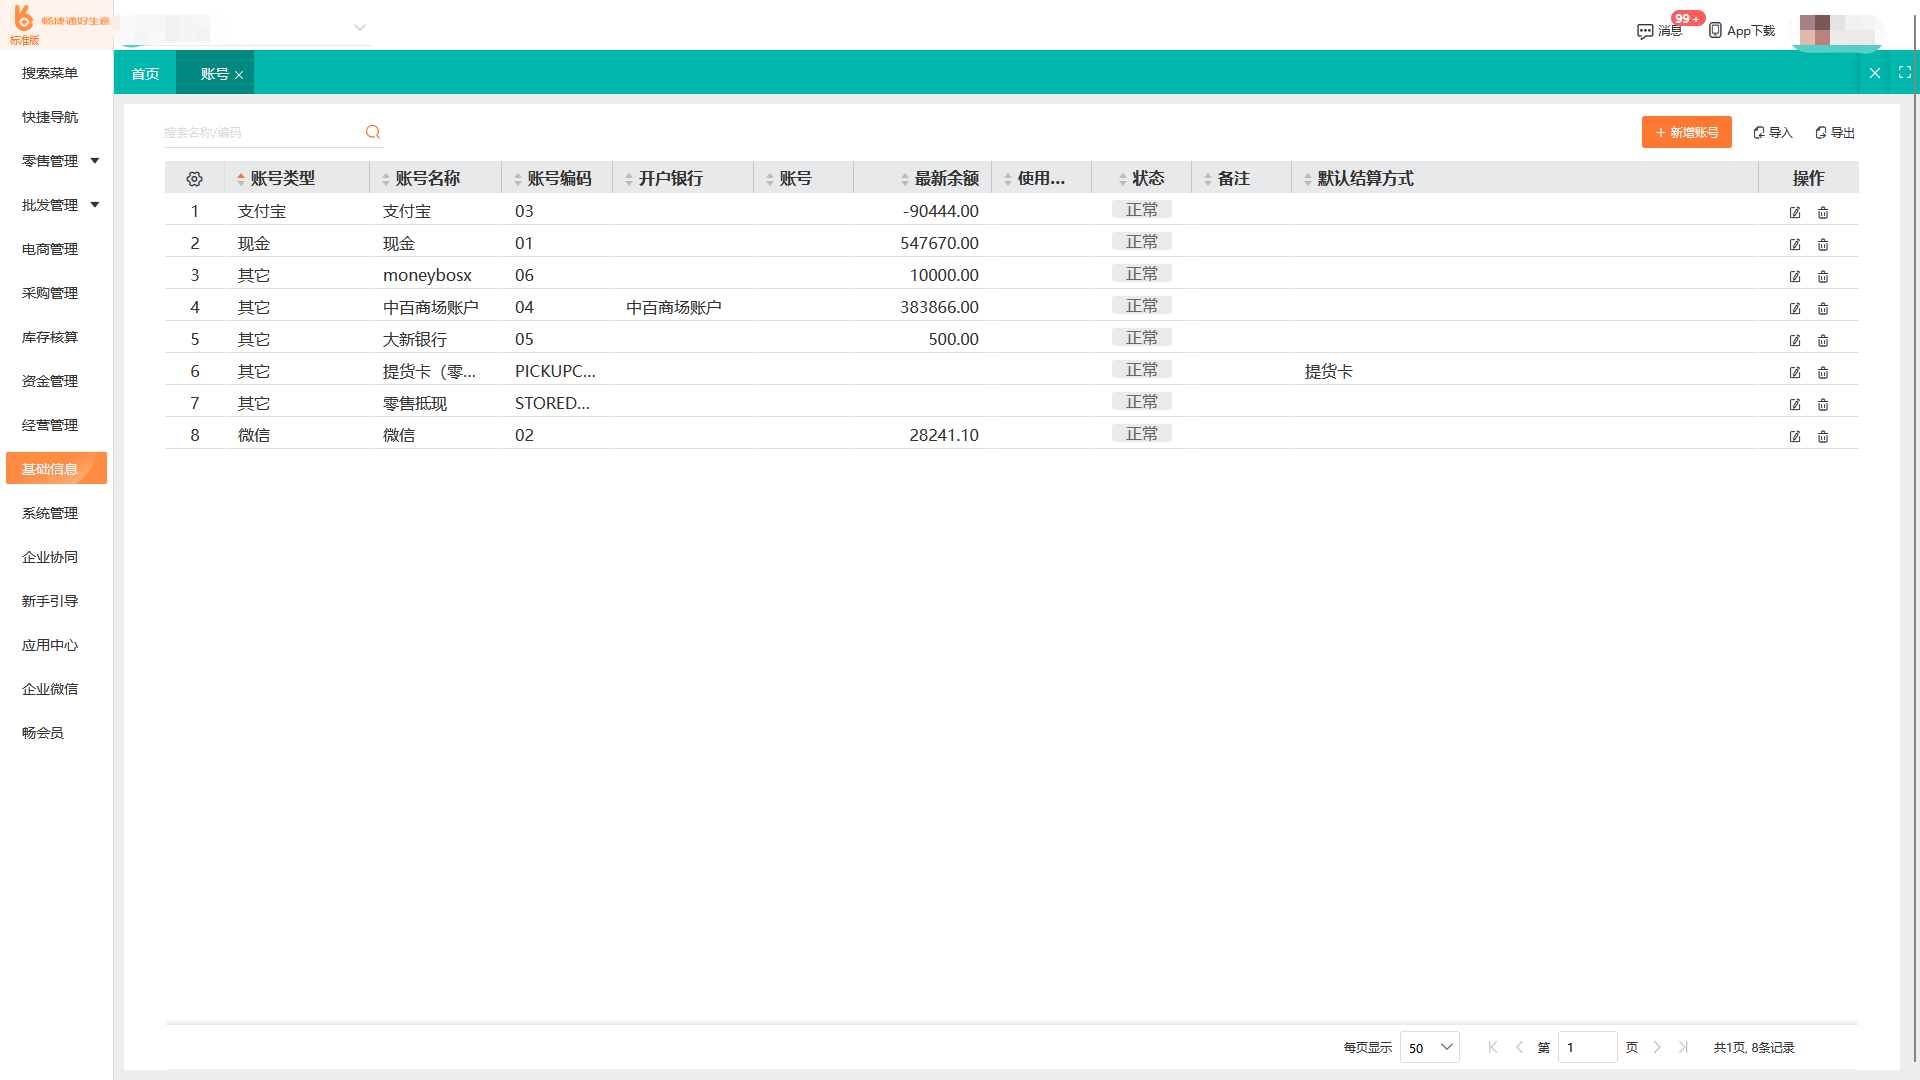The image size is (1920, 1080).
Task: Click the delete icon for 现金 account
Action: 1822,243
